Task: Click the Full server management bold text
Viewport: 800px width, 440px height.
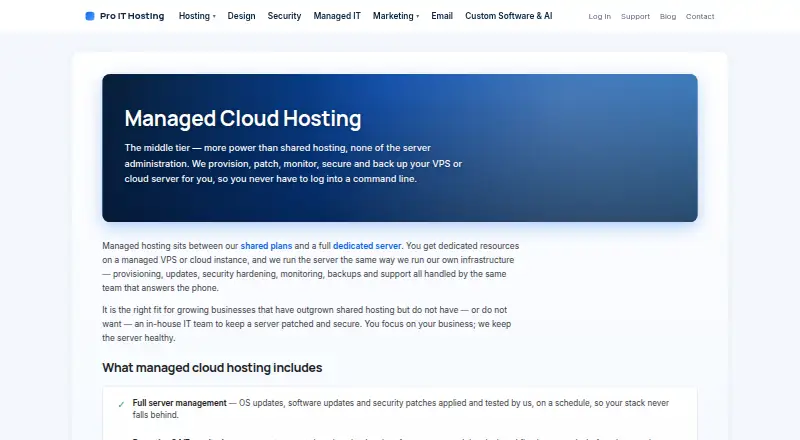Action: tap(180, 403)
